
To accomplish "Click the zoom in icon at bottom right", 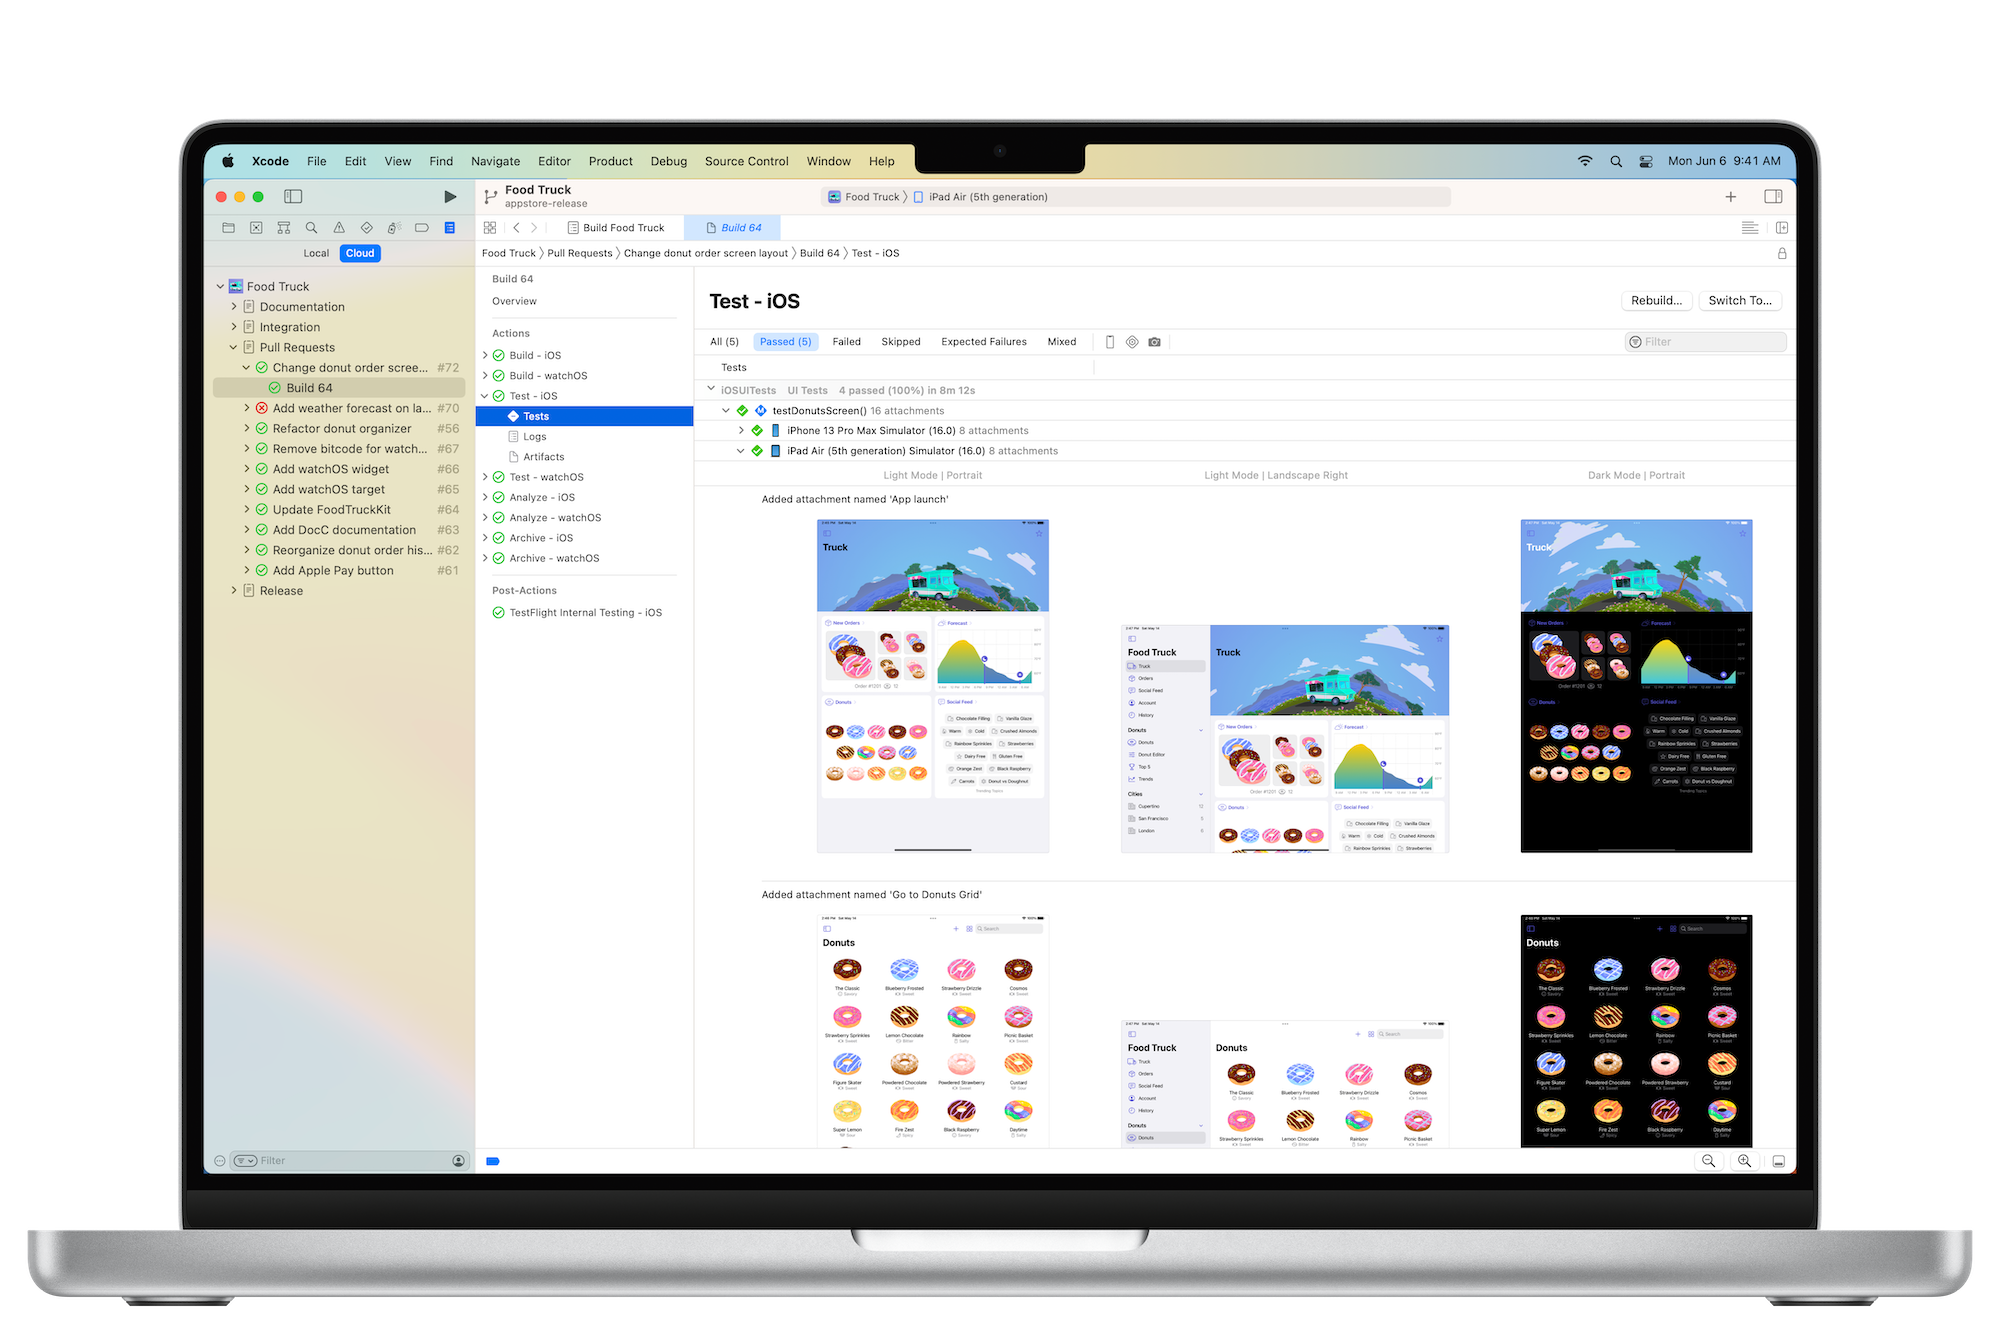I will (1744, 1161).
